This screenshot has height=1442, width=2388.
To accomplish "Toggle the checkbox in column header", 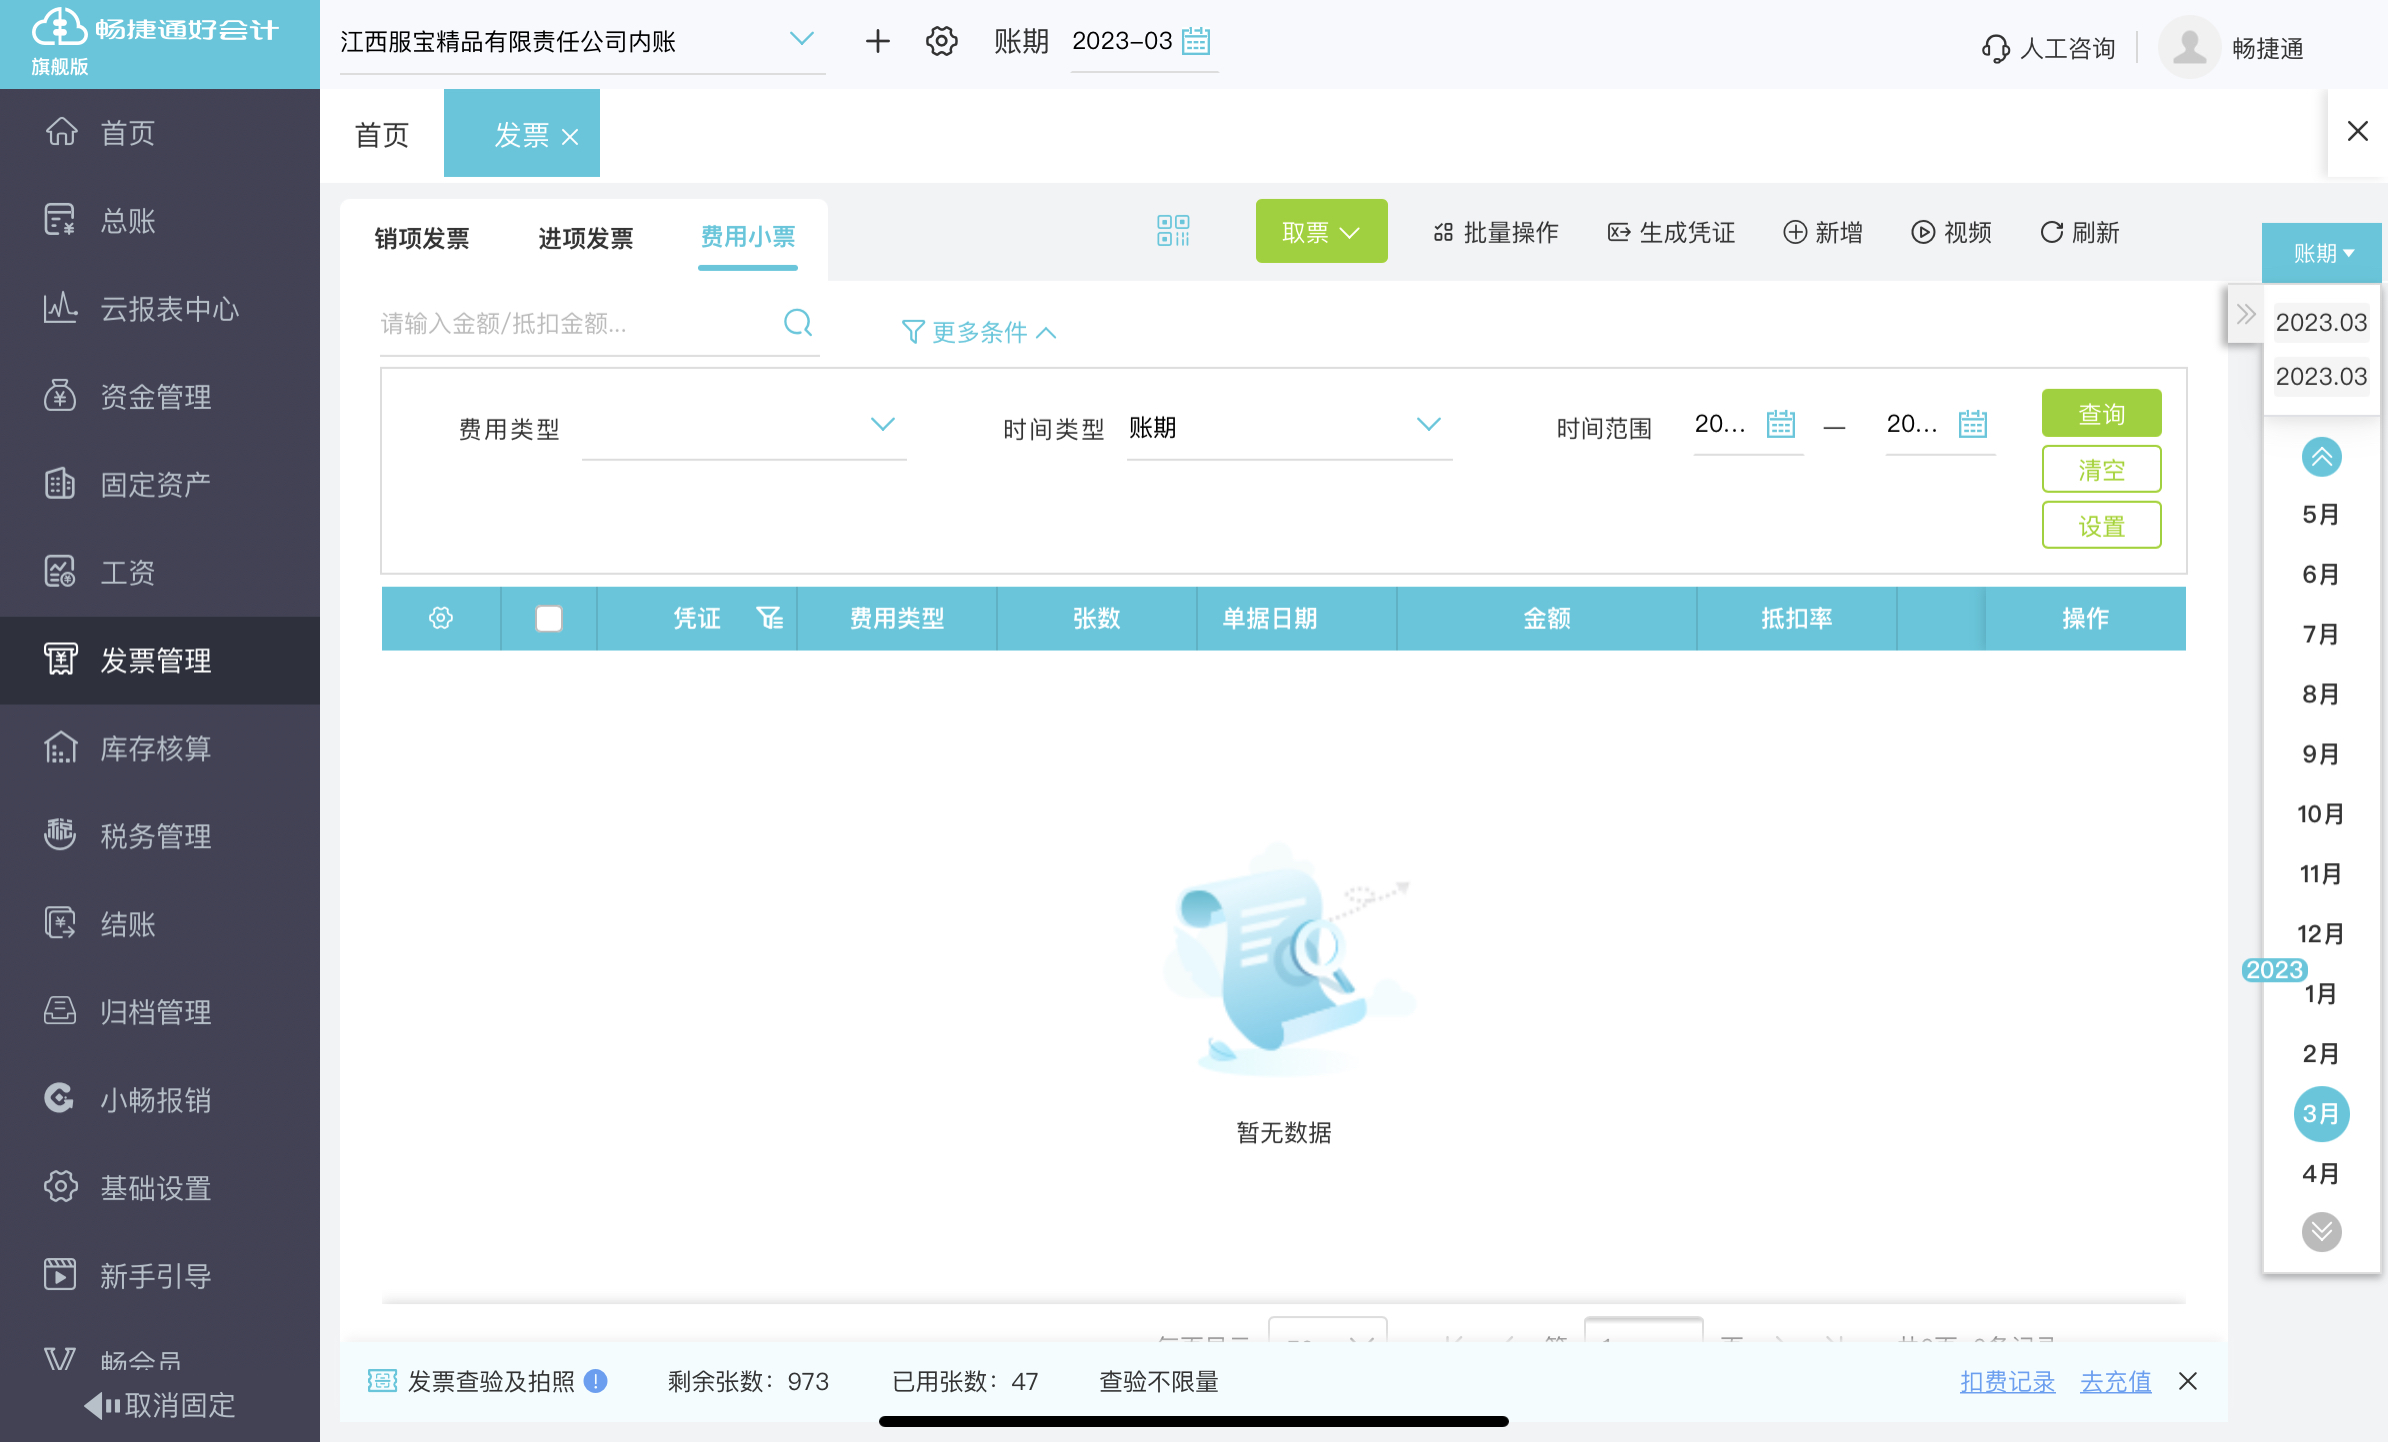I will [x=549, y=619].
